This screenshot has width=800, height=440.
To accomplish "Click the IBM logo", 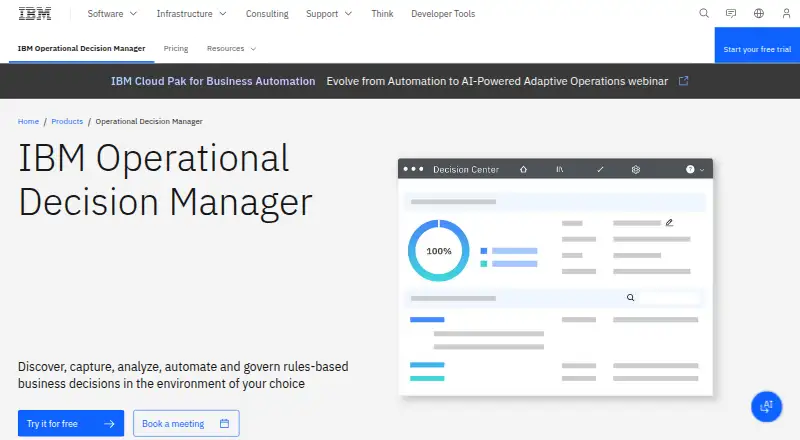I will pos(35,14).
